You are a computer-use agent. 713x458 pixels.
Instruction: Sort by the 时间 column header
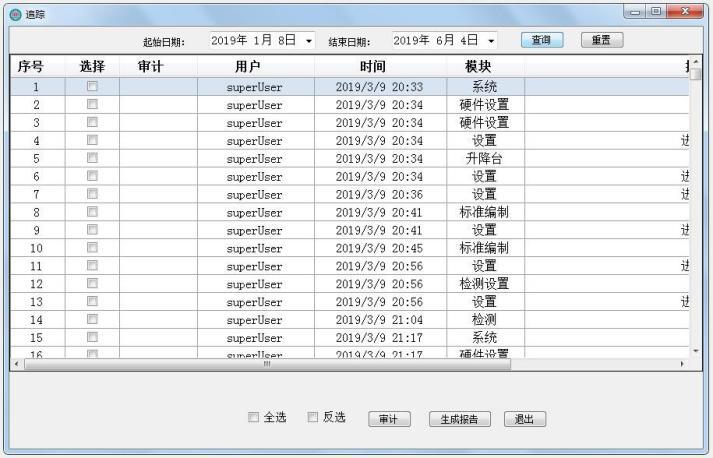[379, 66]
